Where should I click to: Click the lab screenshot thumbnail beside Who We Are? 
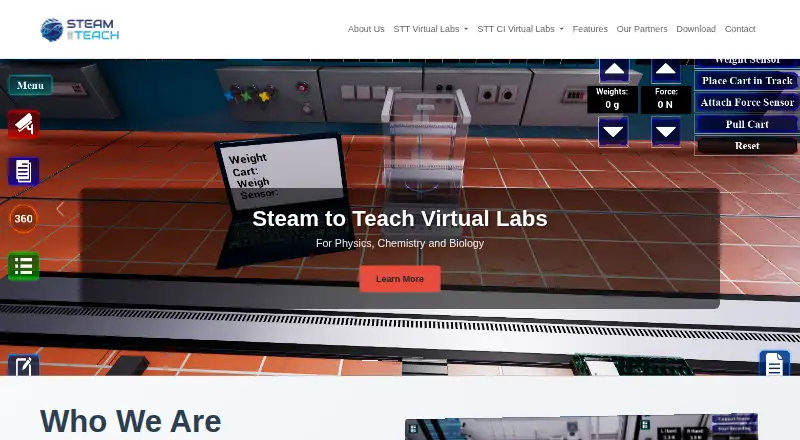point(582,427)
